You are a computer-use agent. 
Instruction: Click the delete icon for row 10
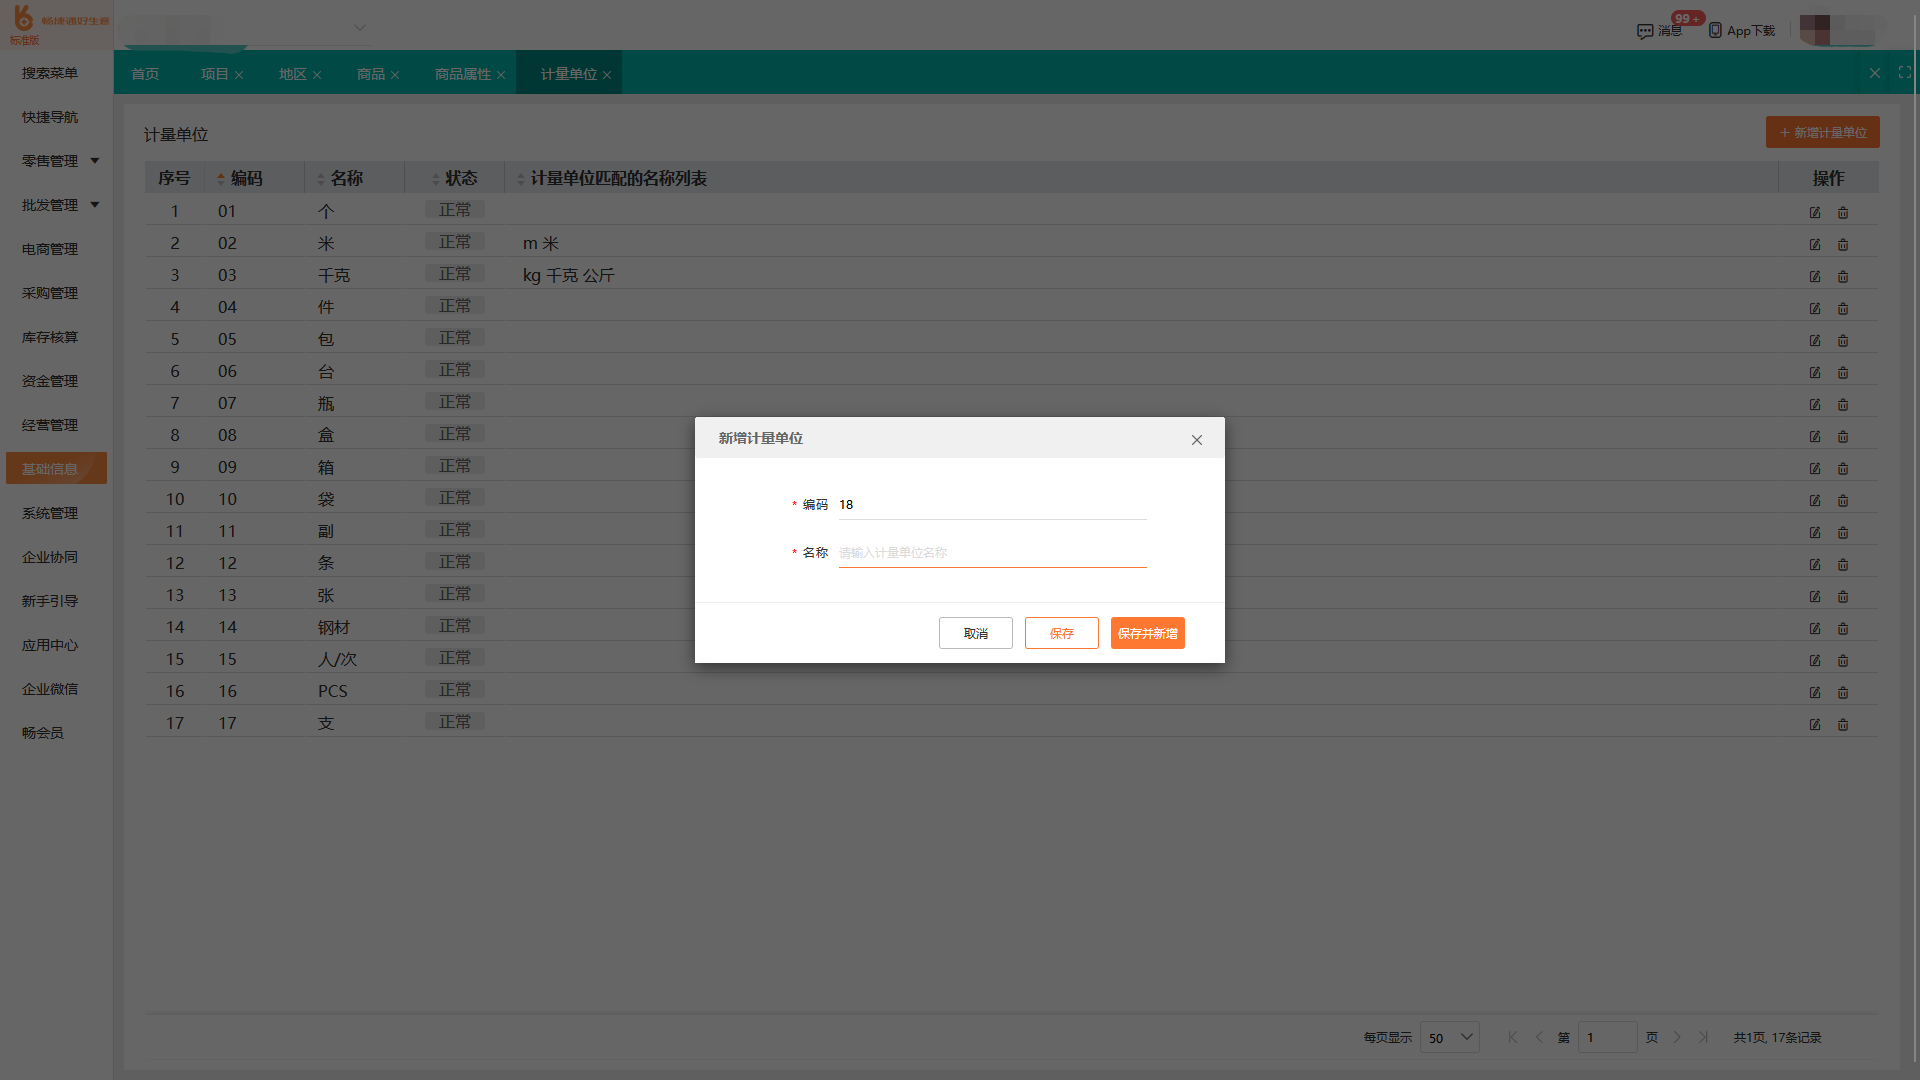click(x=1844, y=500)
